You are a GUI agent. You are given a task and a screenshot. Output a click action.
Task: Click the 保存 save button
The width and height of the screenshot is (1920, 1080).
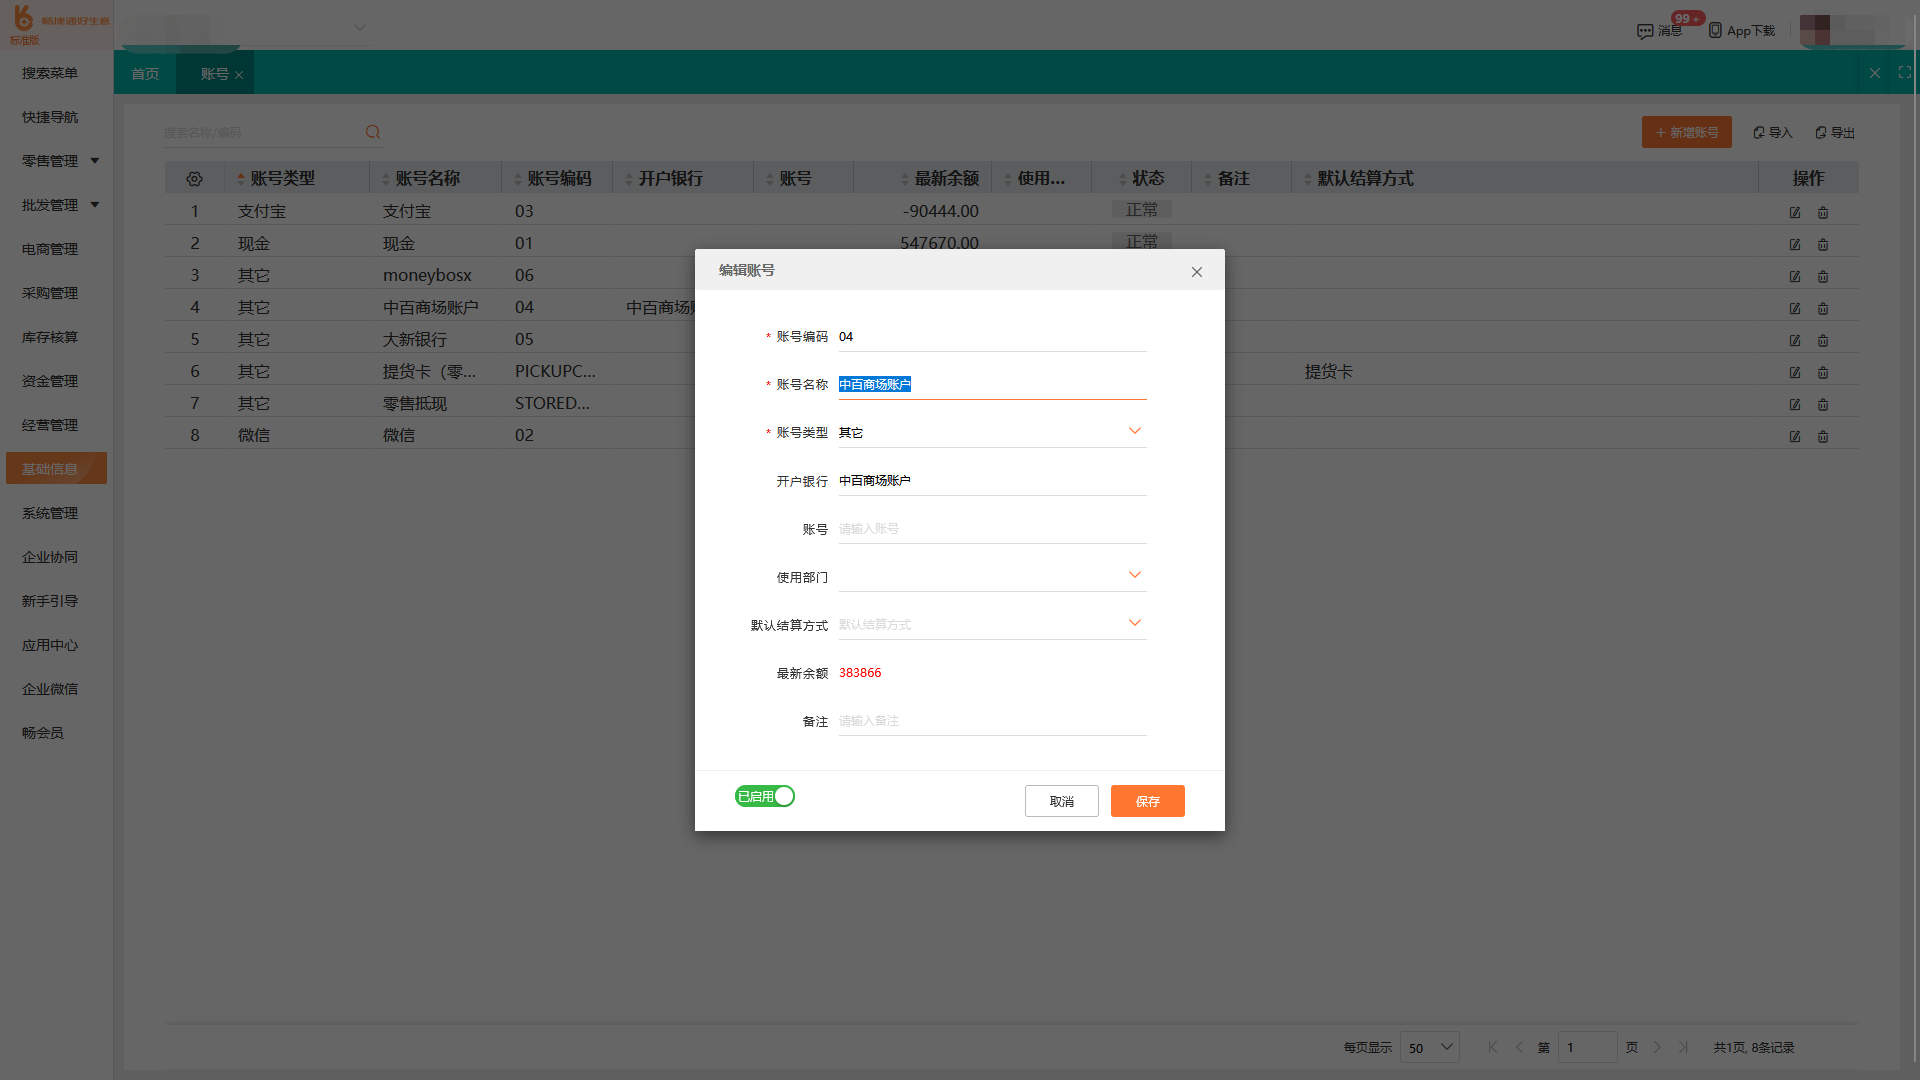(x=1147, y=800)
